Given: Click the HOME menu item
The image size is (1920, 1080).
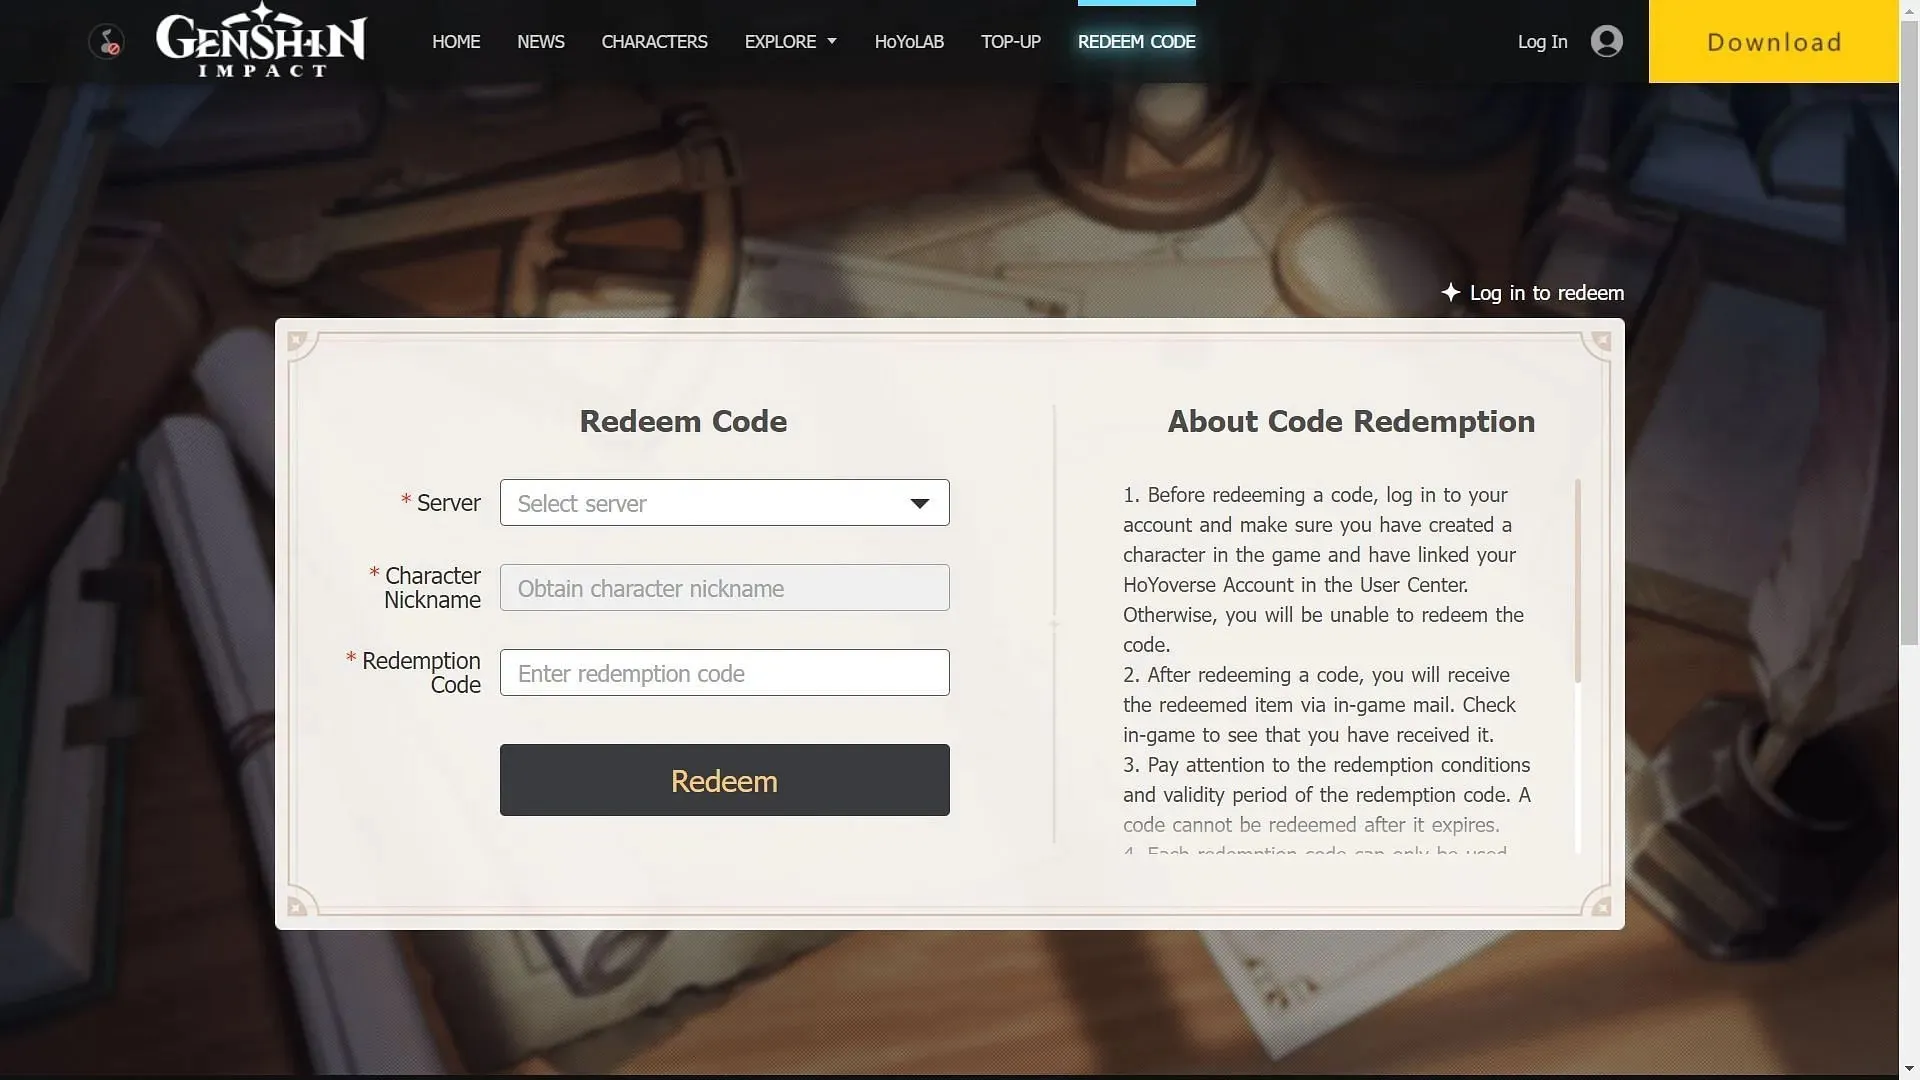Looking at the screenshot, I should 456,41.
